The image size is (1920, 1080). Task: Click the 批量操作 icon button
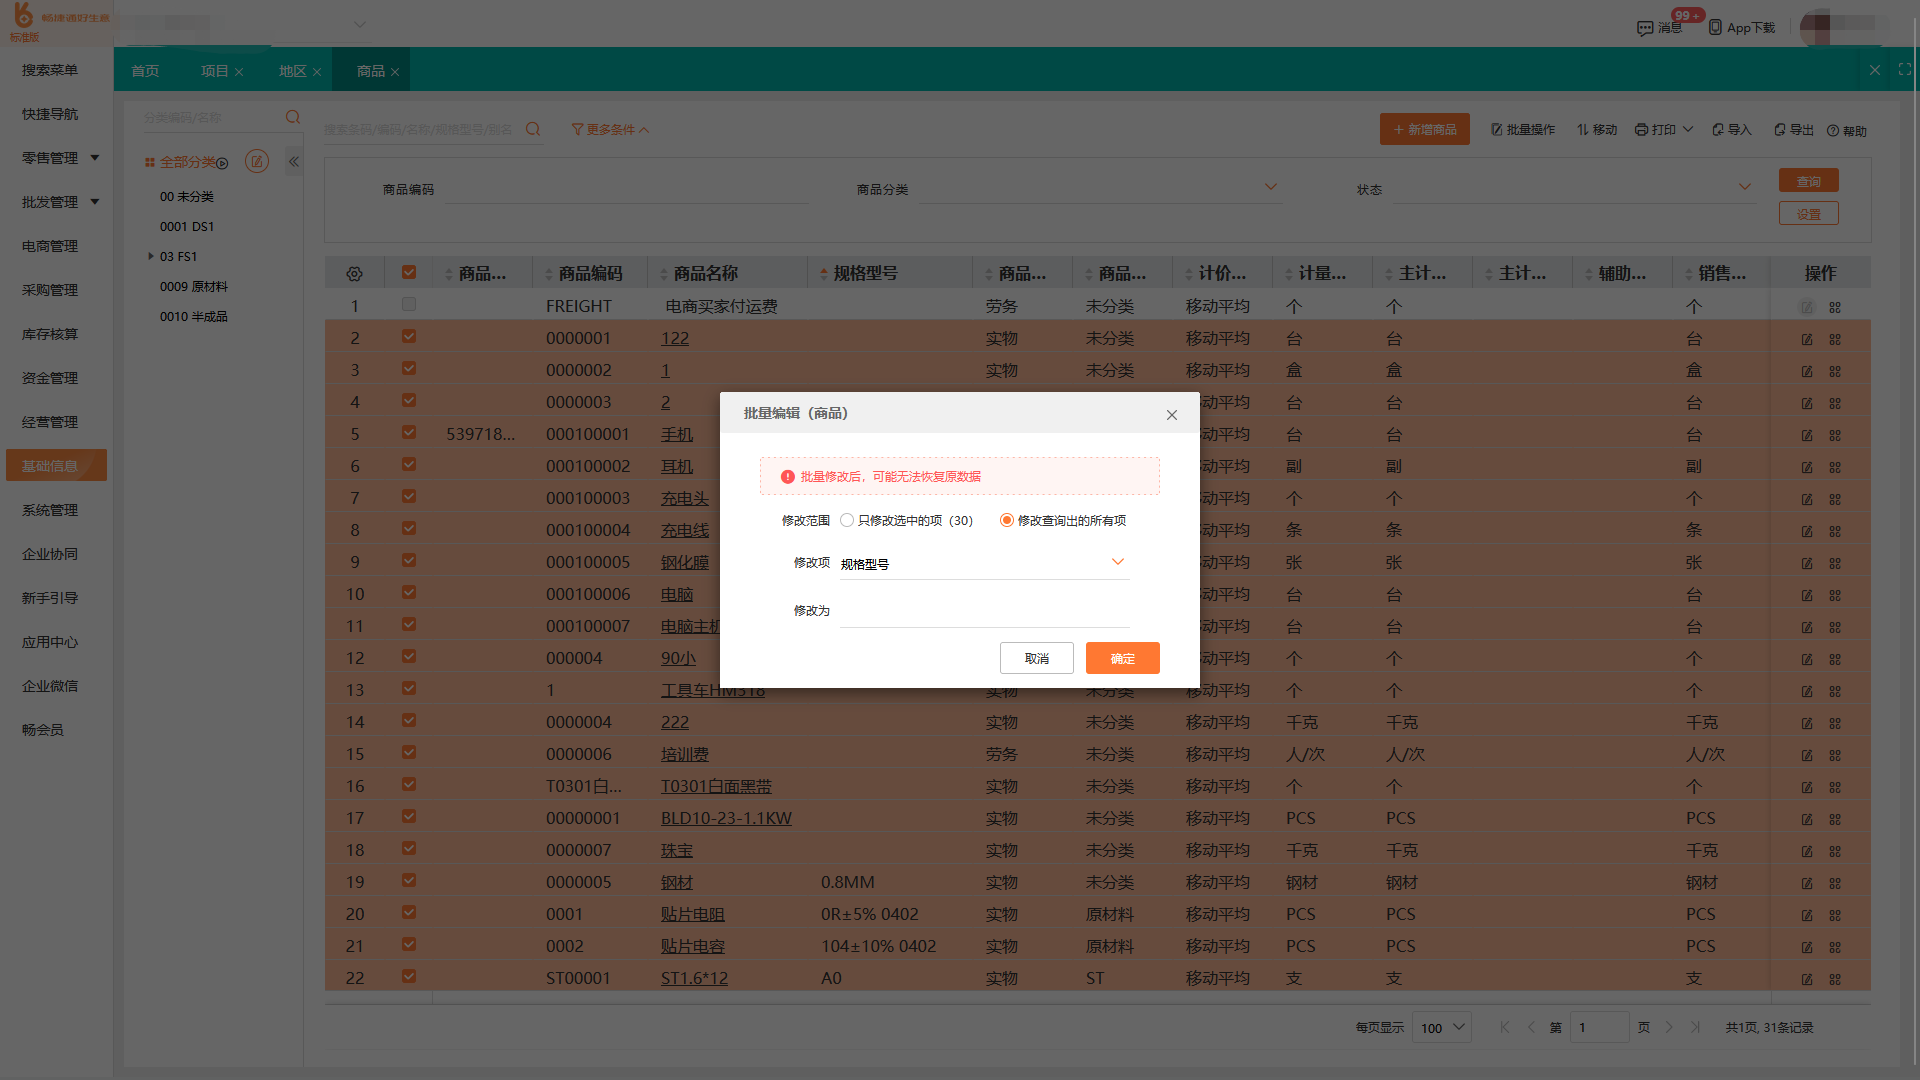pyautogui.click(x=1523, y=129)
